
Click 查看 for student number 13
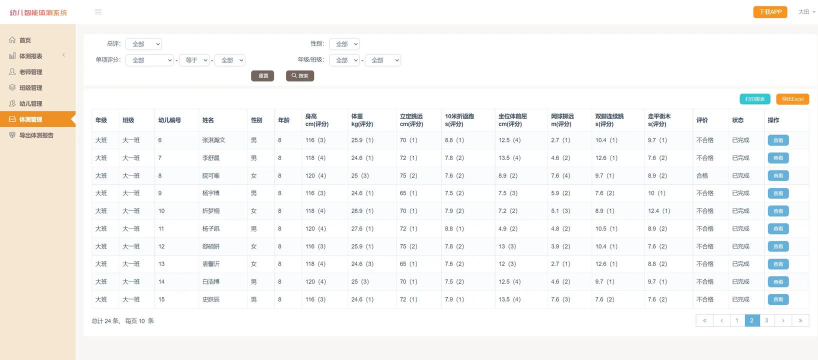[778, 264]
